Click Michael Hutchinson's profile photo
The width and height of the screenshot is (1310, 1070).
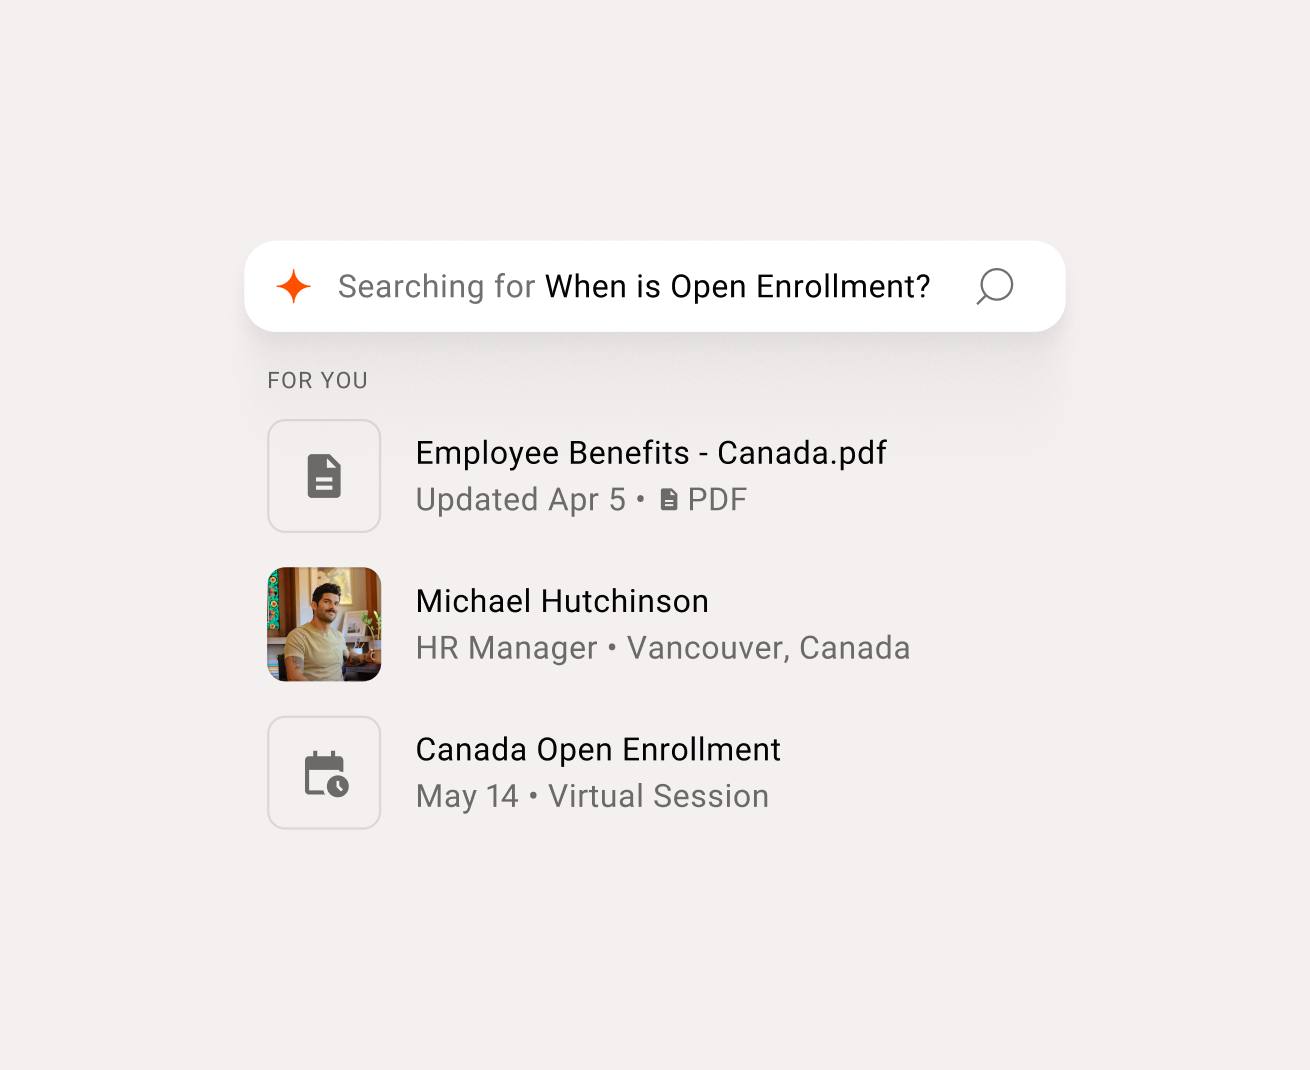coord(324,624)
